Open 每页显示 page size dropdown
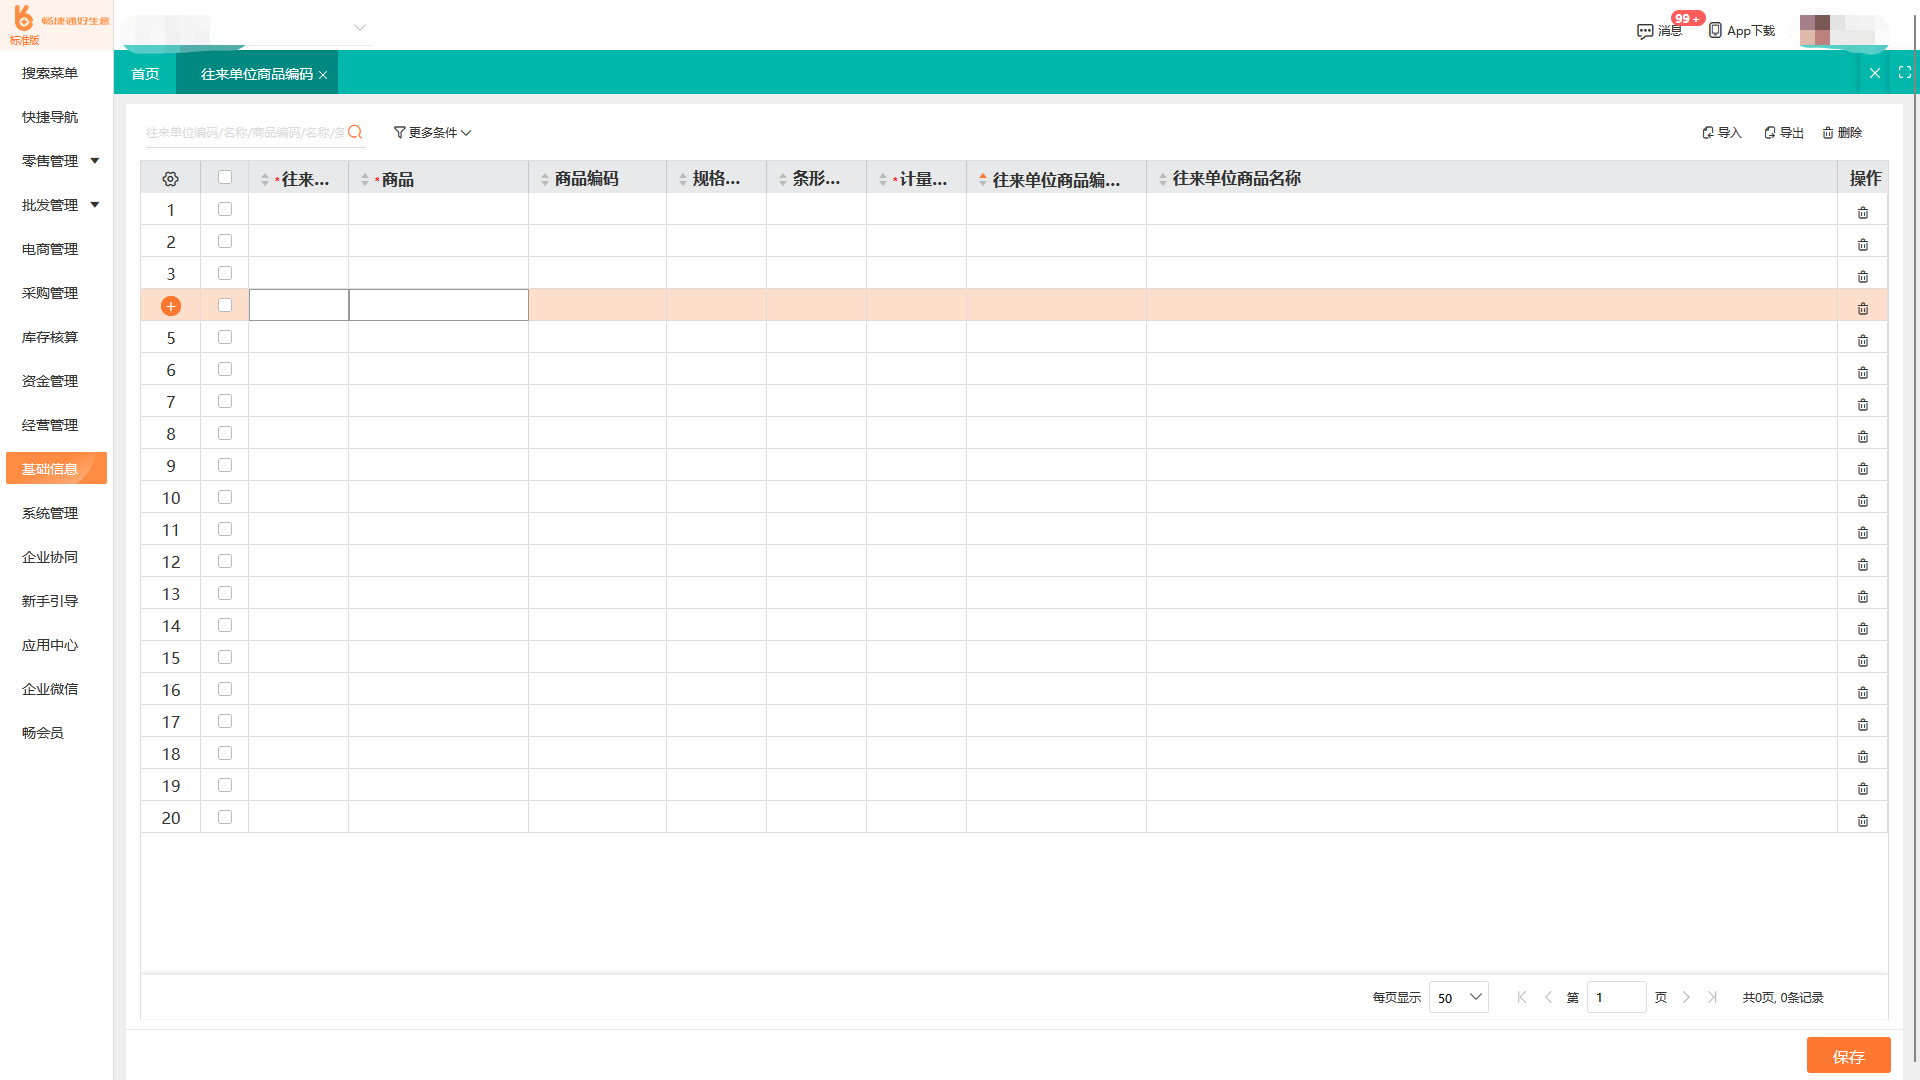The height and width of the screenshot is (1080, 1920). (1460, 997)
